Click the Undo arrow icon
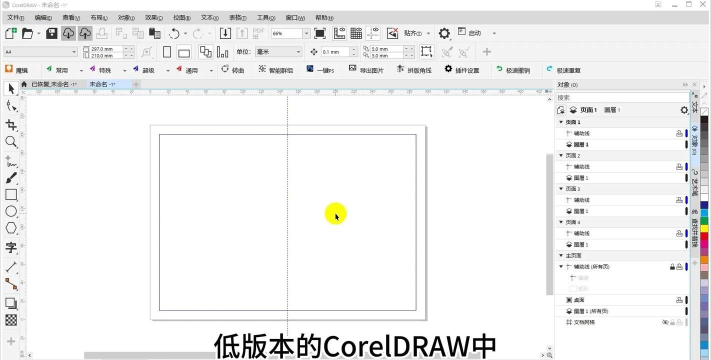 pyautogui.click(x=174, y=33)
